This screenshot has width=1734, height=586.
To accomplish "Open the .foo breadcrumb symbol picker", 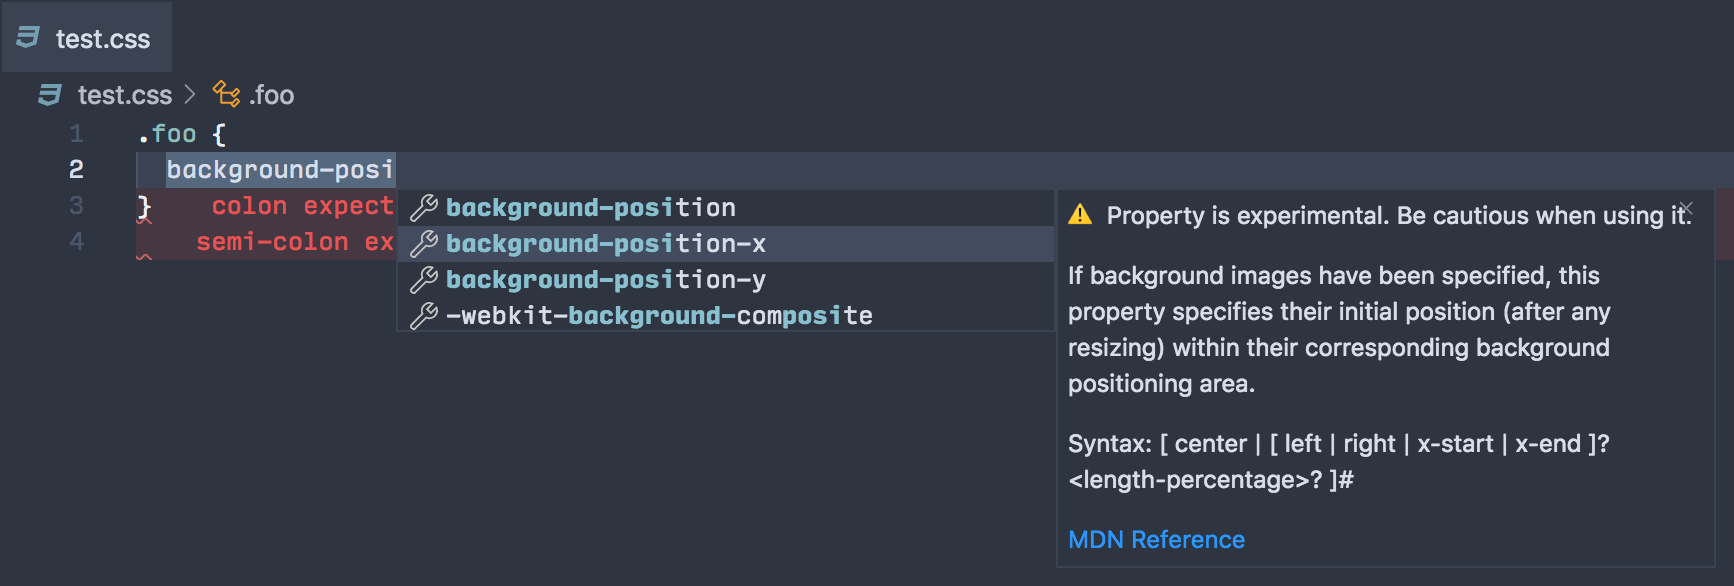I will [270, 94].
